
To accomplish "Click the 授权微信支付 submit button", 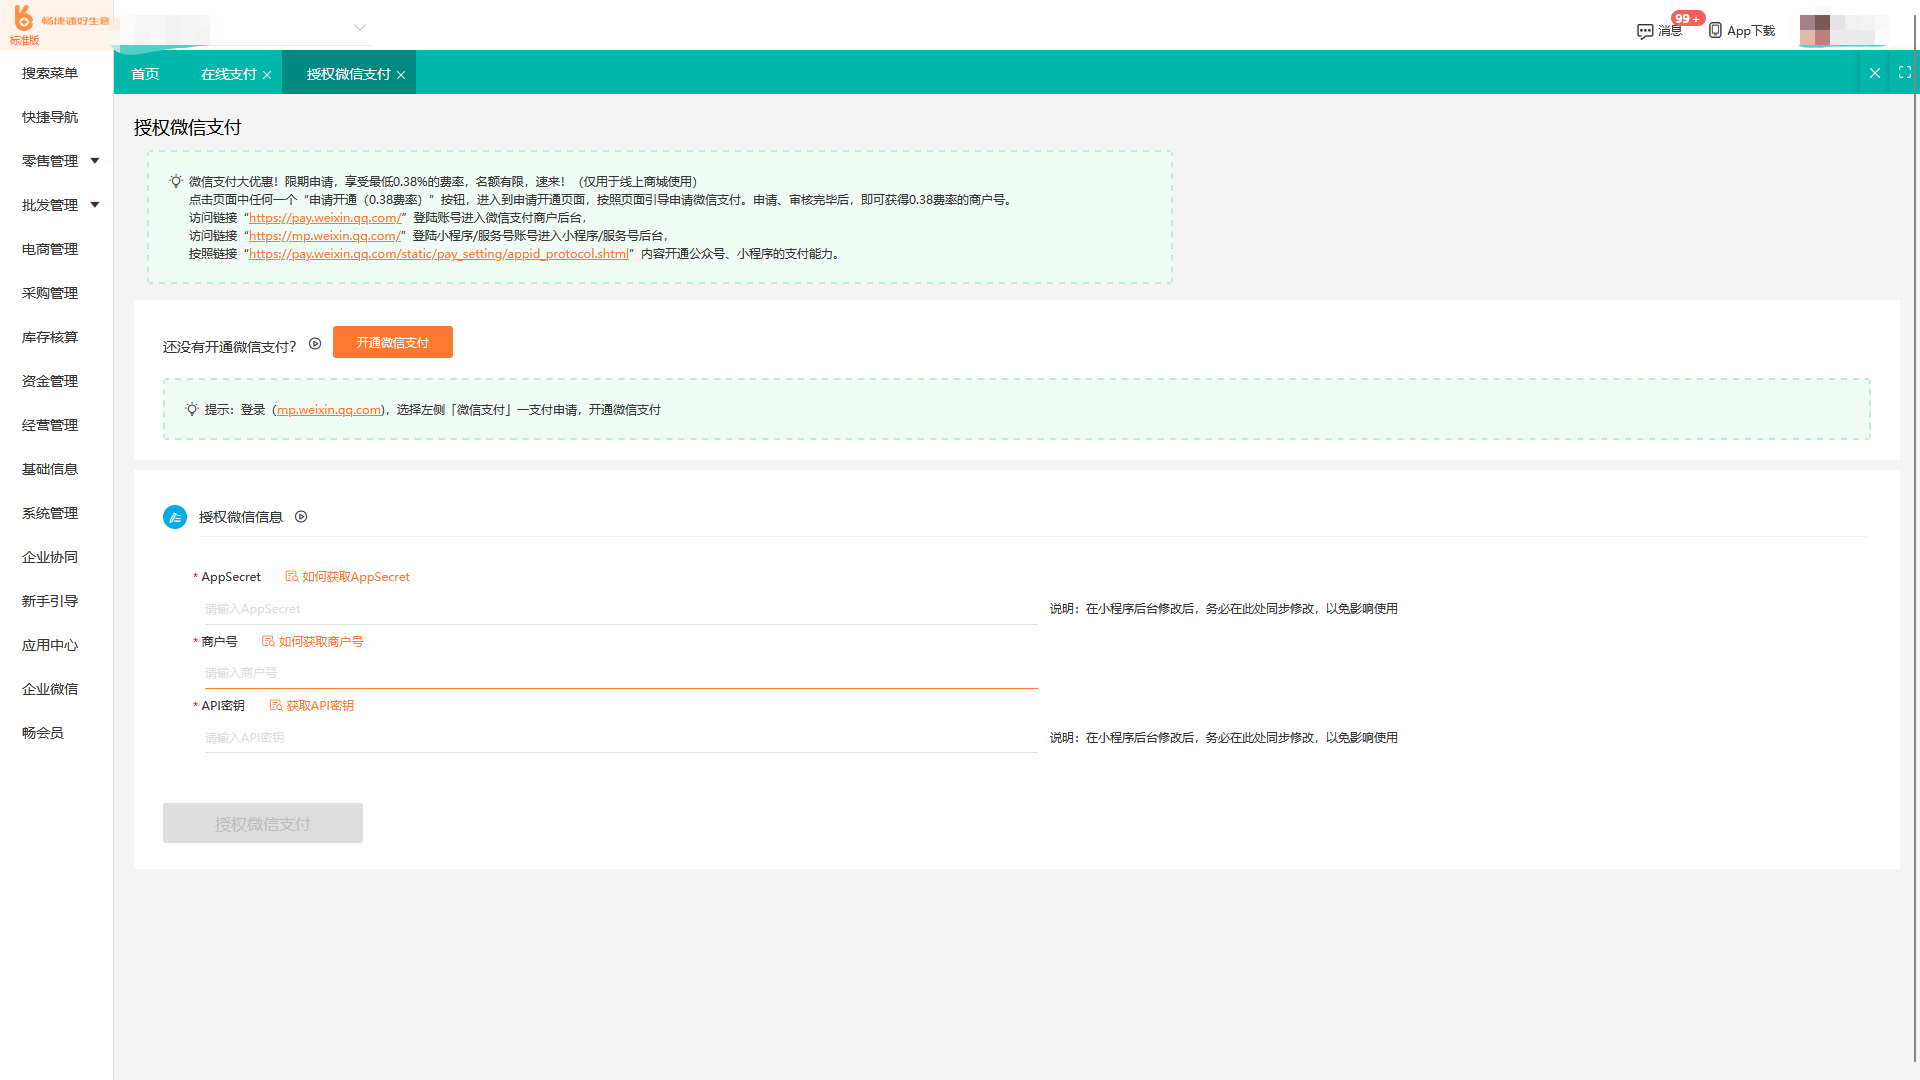I will [262, 822].
